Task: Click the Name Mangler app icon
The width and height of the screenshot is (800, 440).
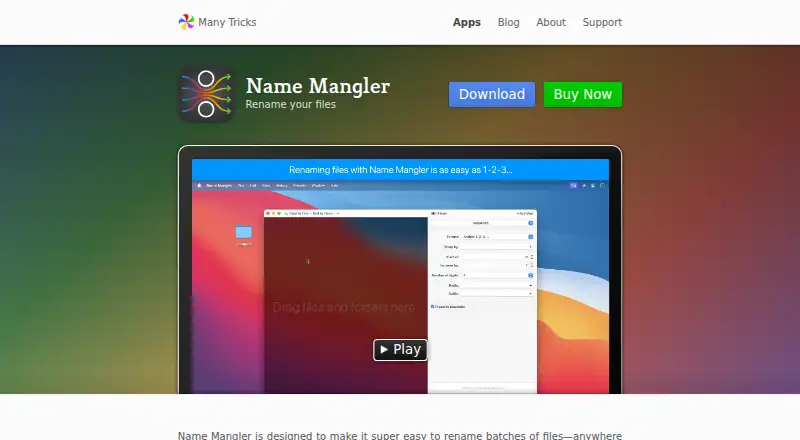Action: click(x=207, y=94)
